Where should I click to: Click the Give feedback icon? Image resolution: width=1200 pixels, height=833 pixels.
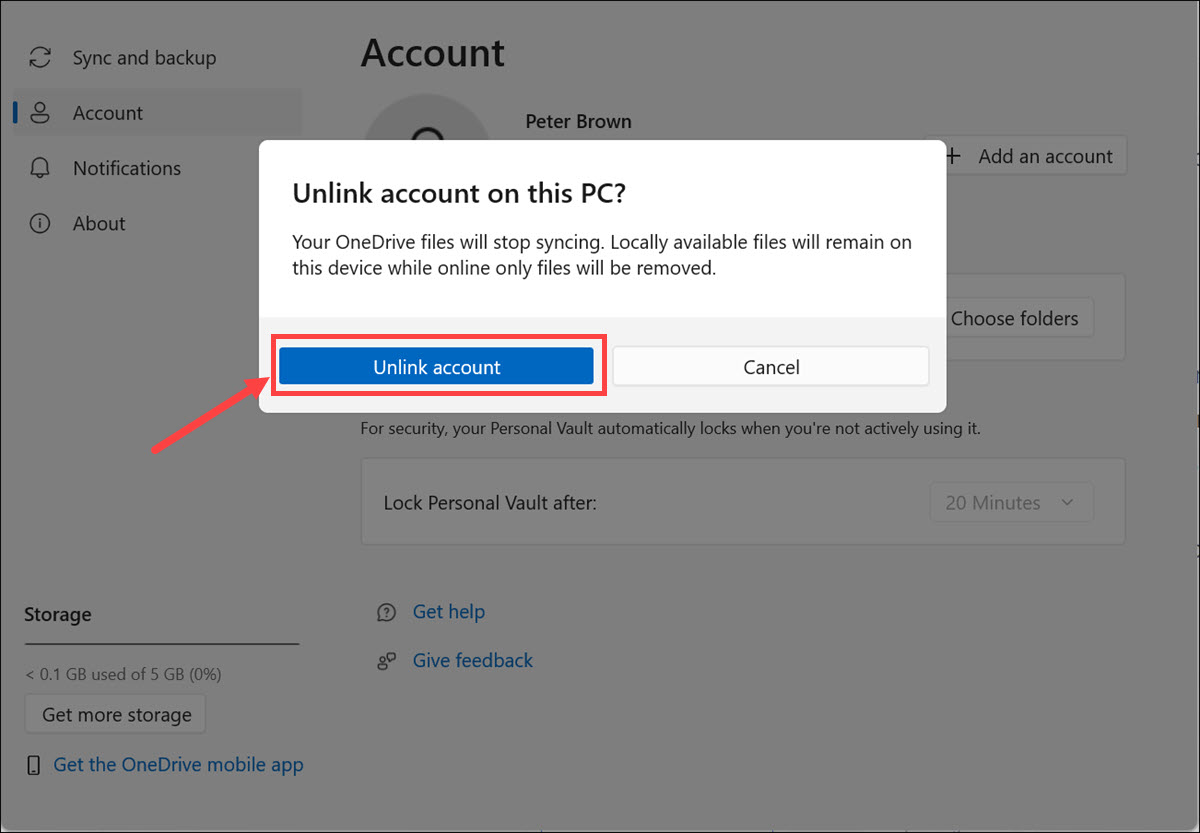tap(386, 660)
